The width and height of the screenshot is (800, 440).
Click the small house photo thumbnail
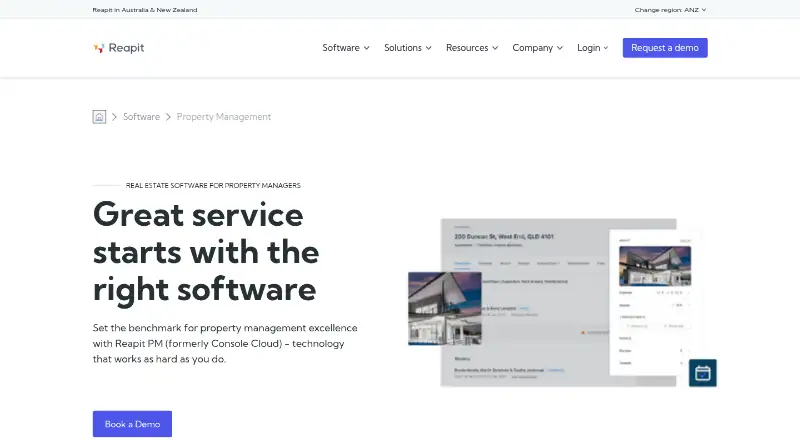(444, 308)
